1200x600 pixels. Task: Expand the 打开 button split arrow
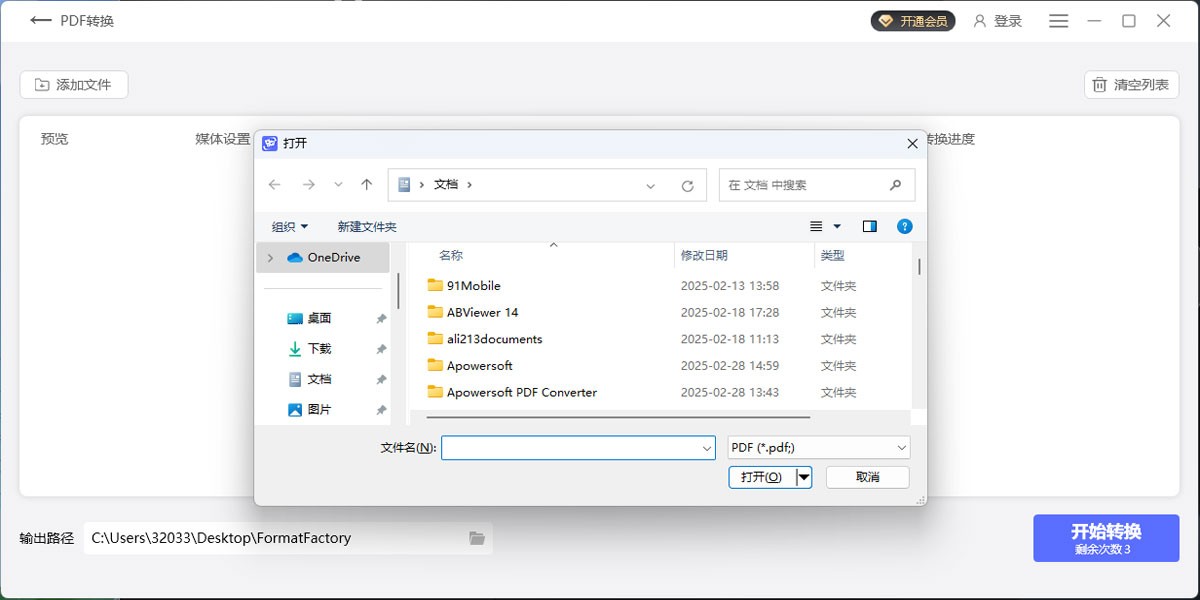coord(804,478)
